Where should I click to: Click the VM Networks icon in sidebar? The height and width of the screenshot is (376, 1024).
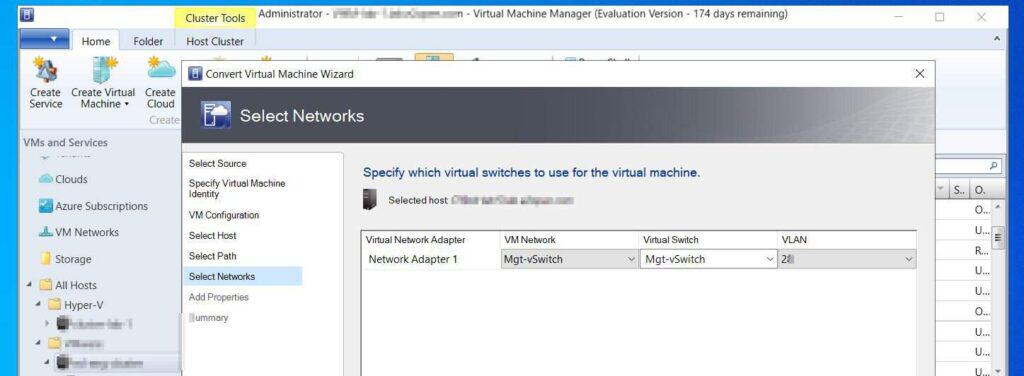pyautogui.click(x=46, y=232)
